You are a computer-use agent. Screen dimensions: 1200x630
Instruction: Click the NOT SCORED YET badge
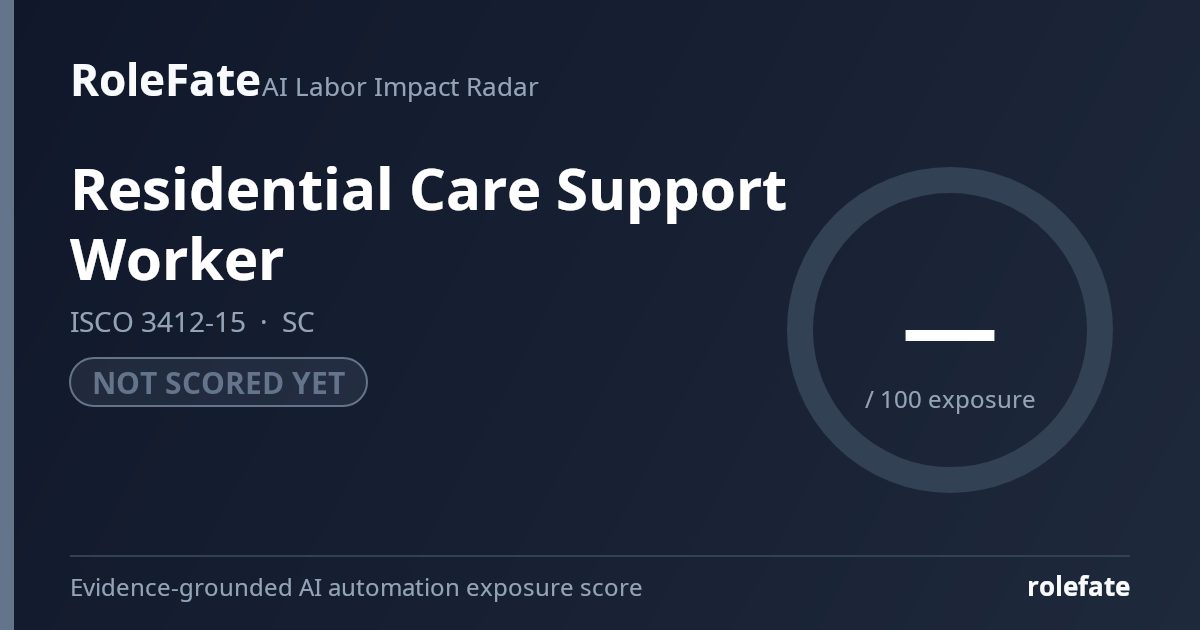point(218,382)
